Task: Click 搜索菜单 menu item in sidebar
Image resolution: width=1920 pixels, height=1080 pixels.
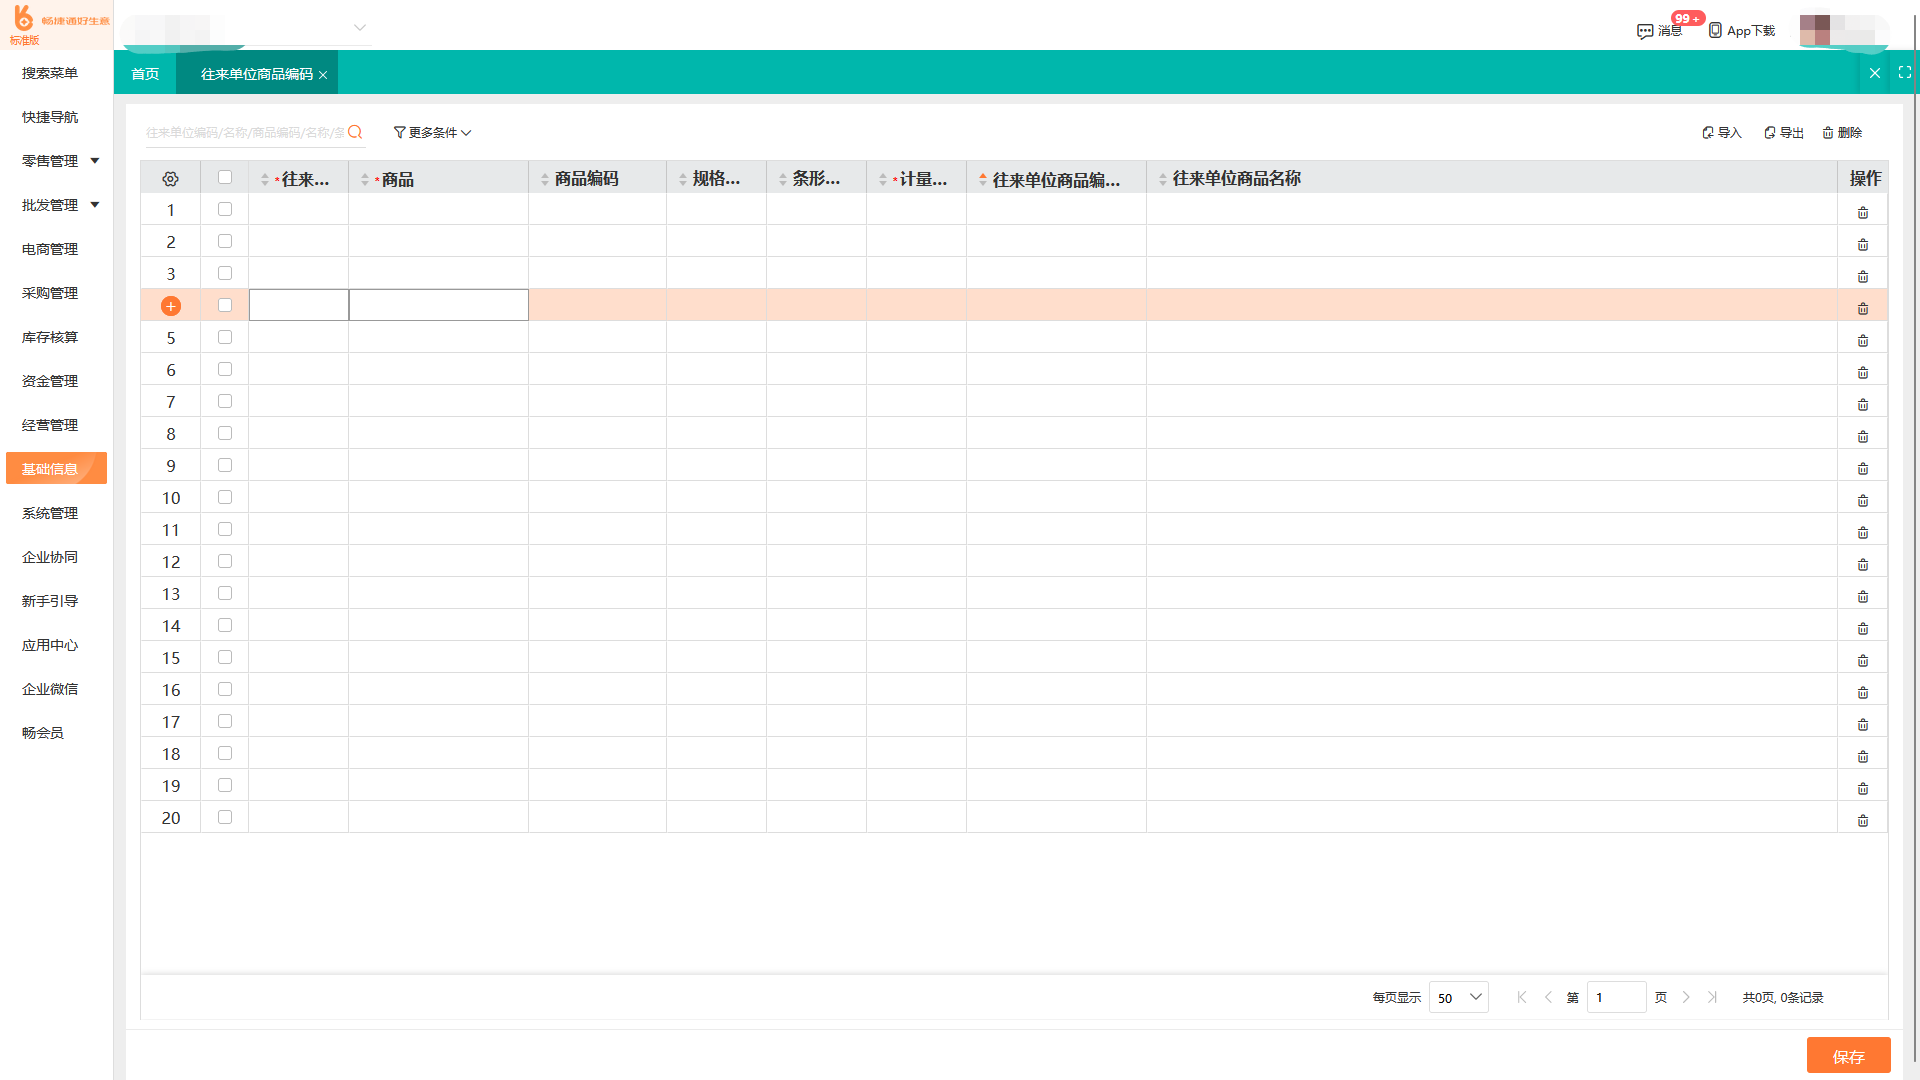Action: coord(50,73)
